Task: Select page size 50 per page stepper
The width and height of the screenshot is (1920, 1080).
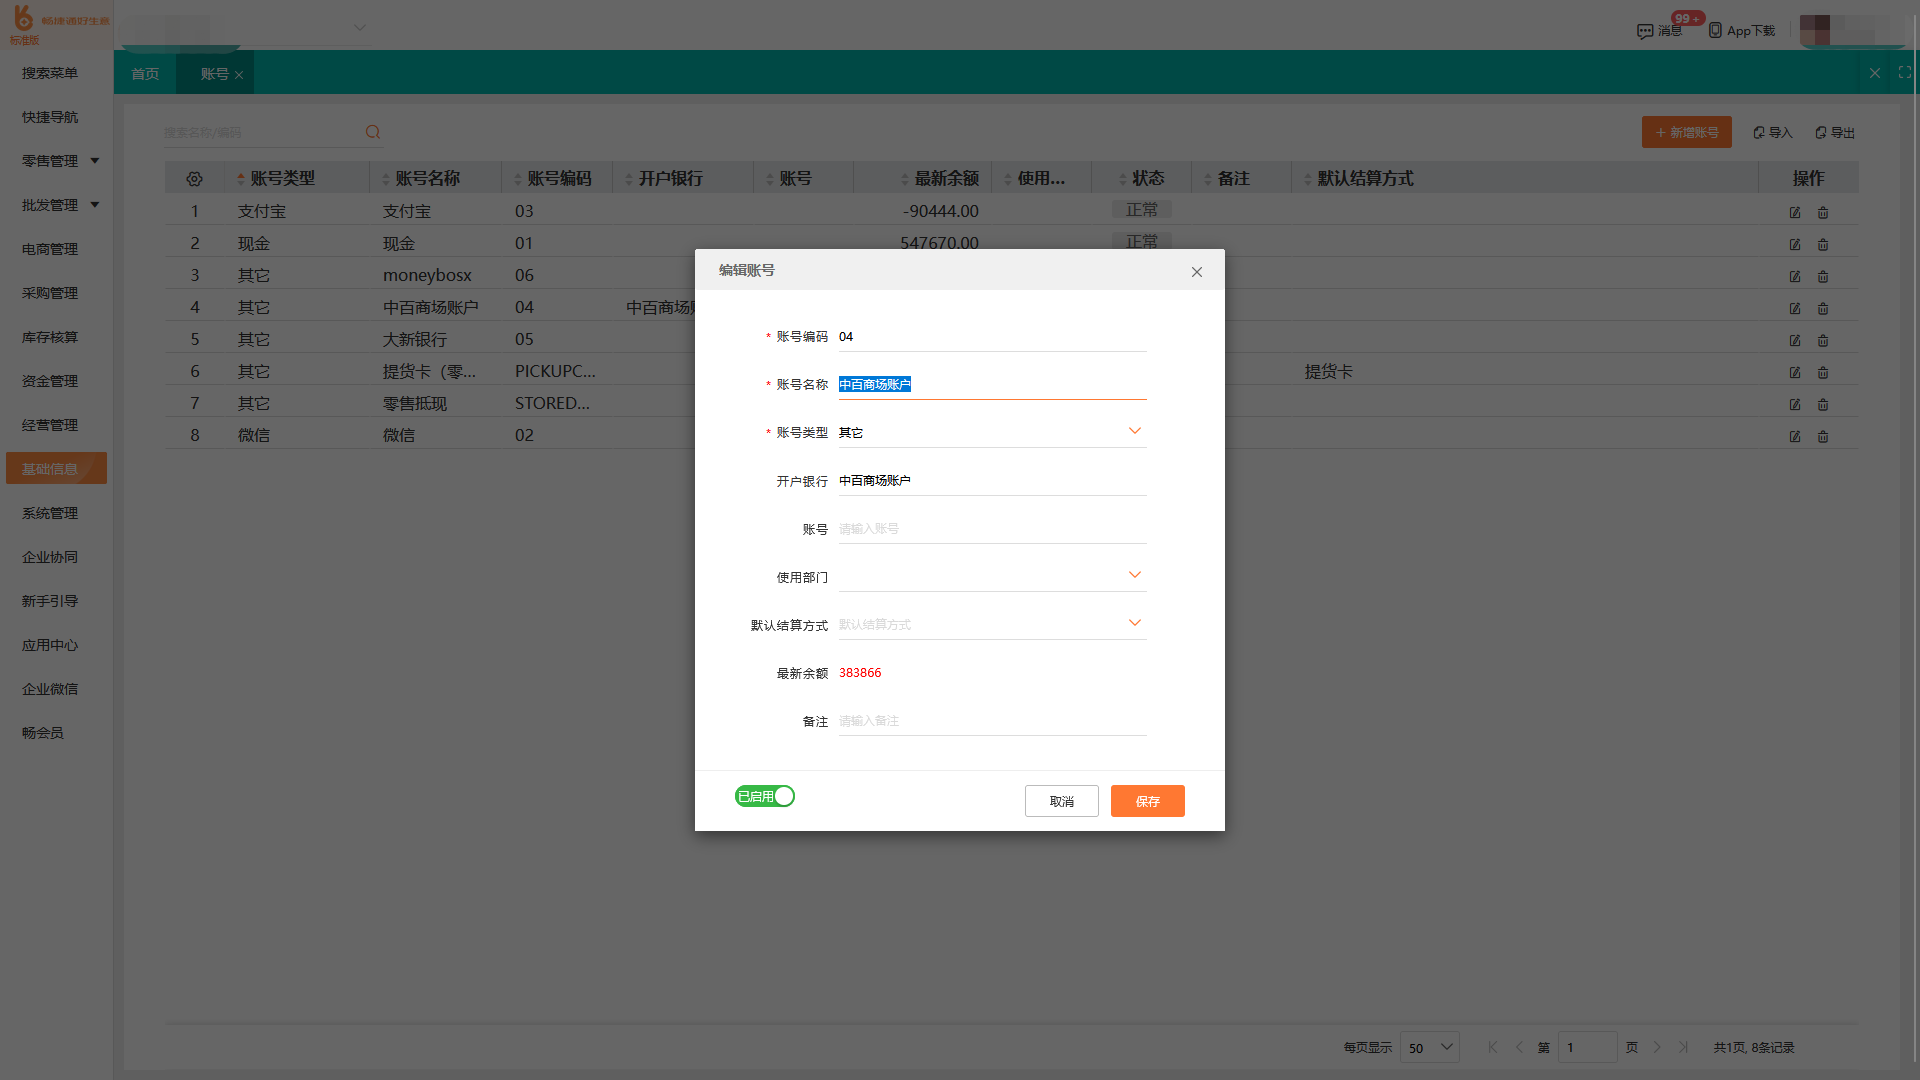Action: [x=1429, y=1047]
